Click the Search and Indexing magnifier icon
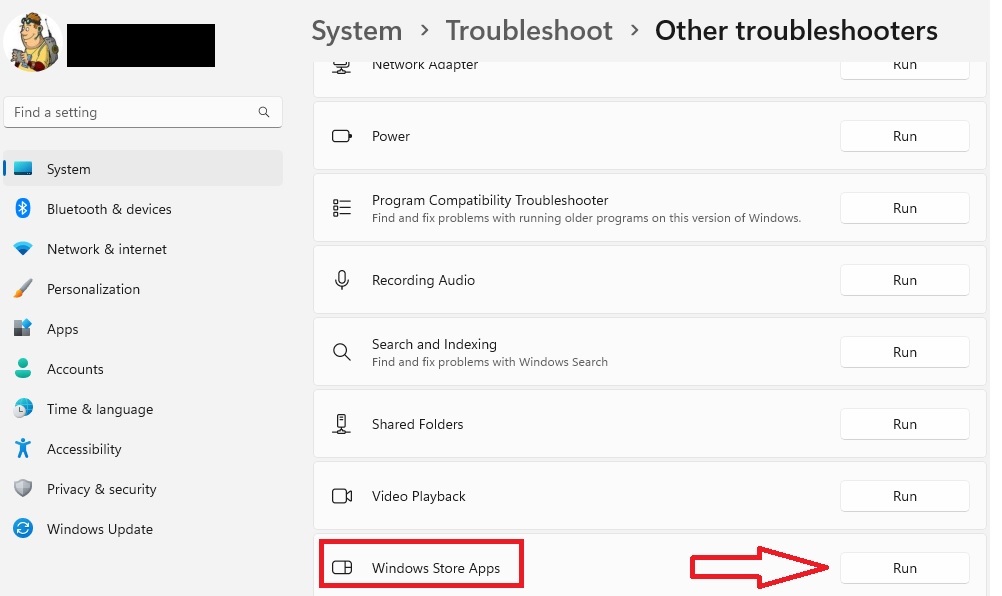 [x=342, y=352]
